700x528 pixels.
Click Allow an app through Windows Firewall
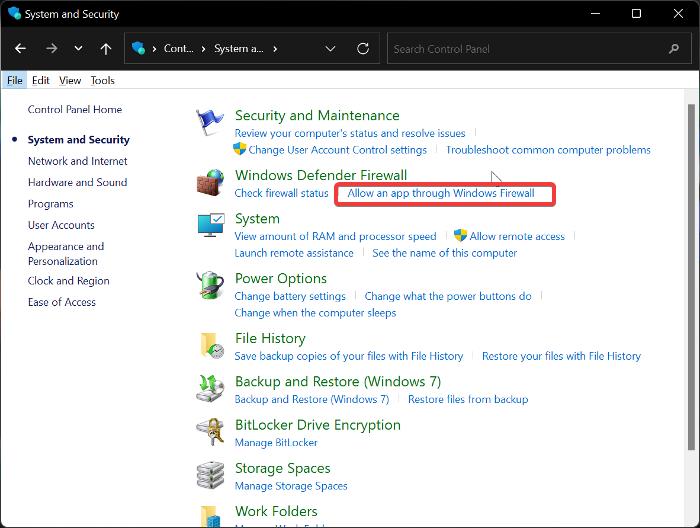coord(441,193)
